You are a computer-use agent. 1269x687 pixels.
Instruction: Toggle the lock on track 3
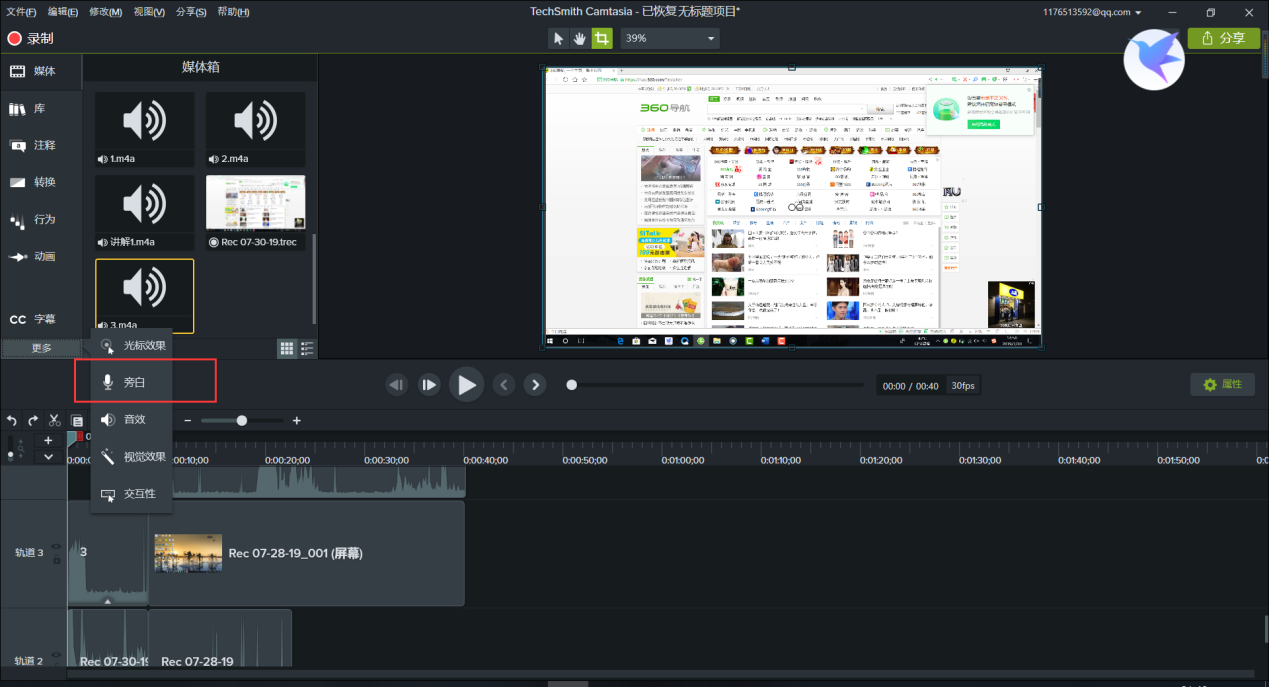tap(56, 558)
